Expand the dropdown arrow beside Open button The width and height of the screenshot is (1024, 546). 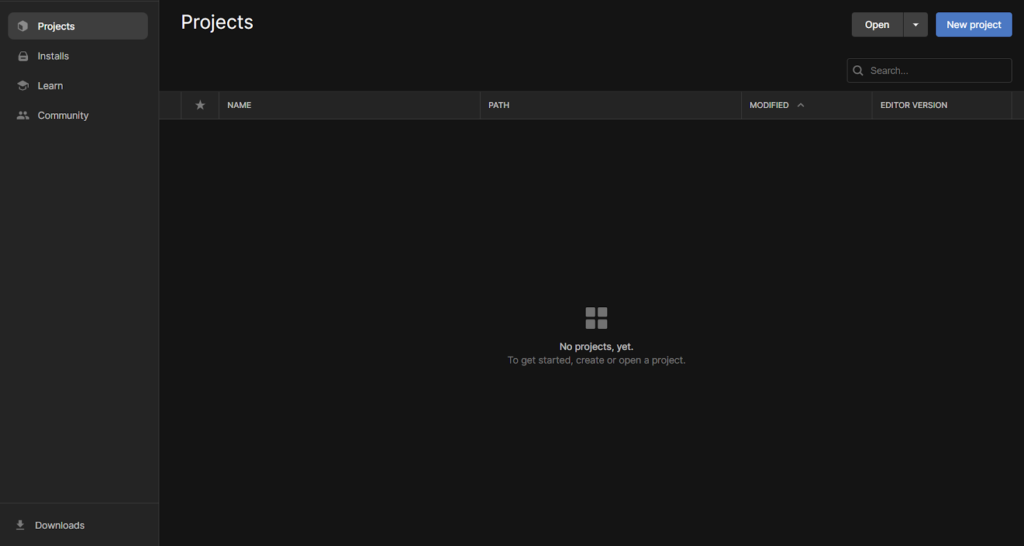pyautogui.click(x=915, y=25)
